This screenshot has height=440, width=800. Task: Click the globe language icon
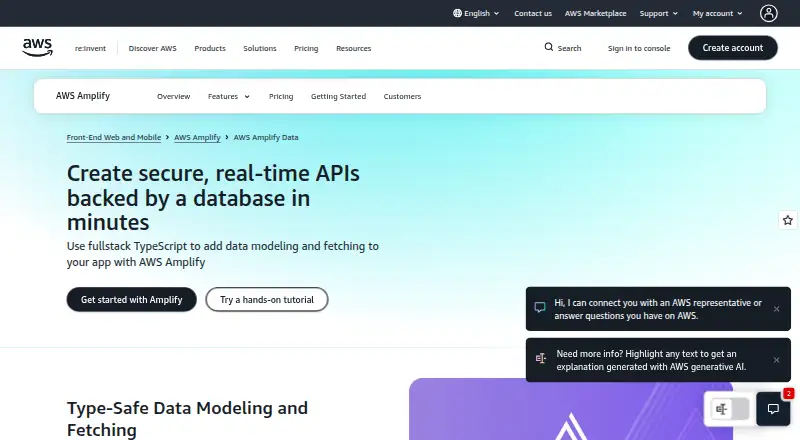pyautogui.click(x=457, y=13)
